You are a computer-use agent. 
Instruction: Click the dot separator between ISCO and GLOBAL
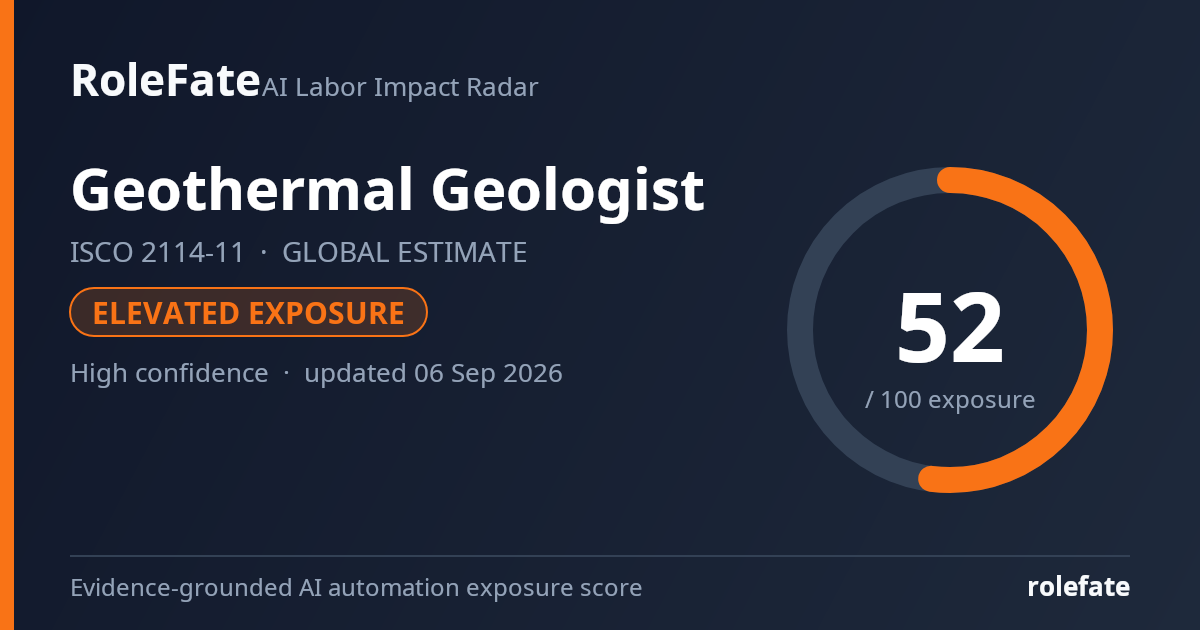[x=264, y=253]
